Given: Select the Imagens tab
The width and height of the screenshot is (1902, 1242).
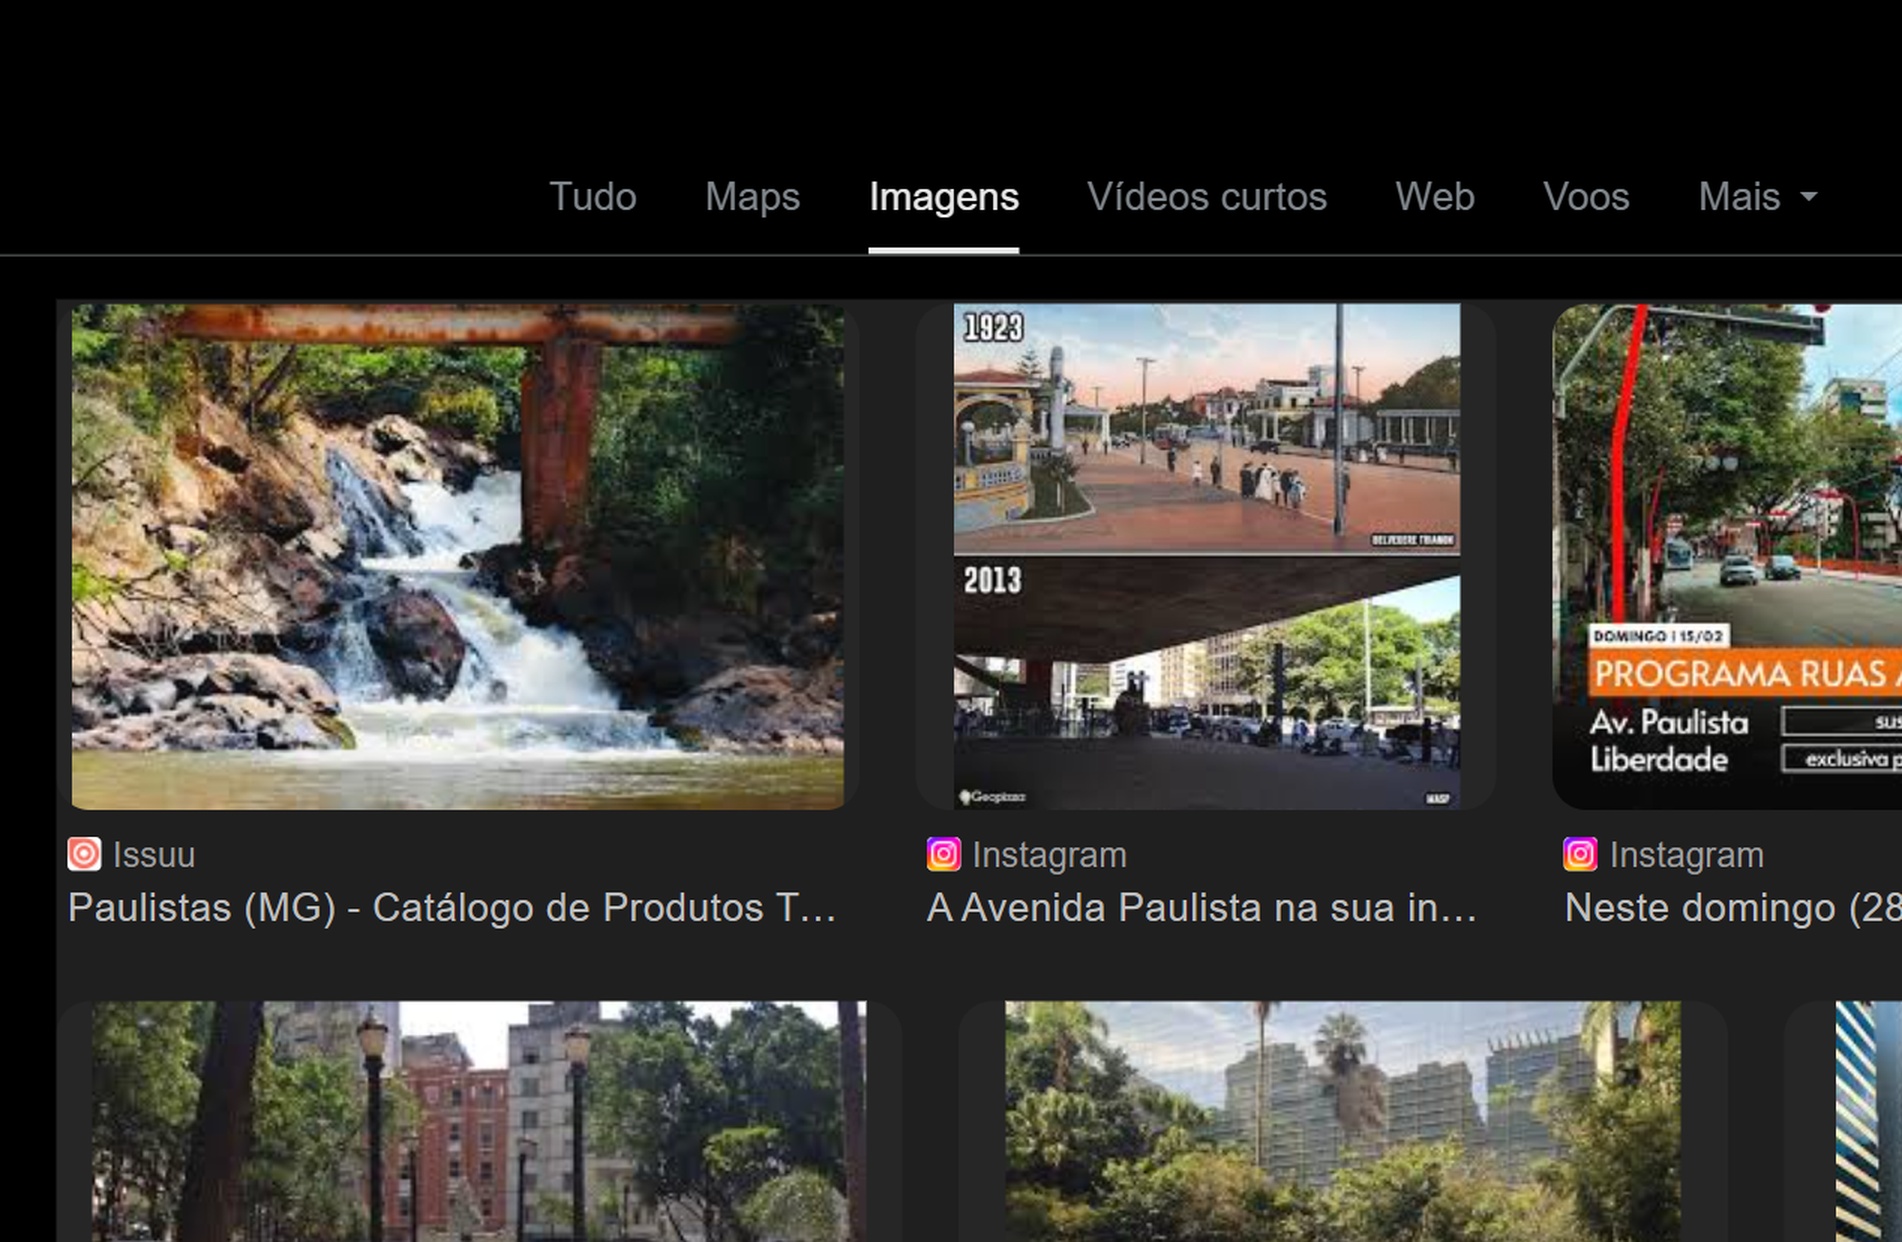Looking at the screenshot, I should pyautogui.click(x=943, y=197).
